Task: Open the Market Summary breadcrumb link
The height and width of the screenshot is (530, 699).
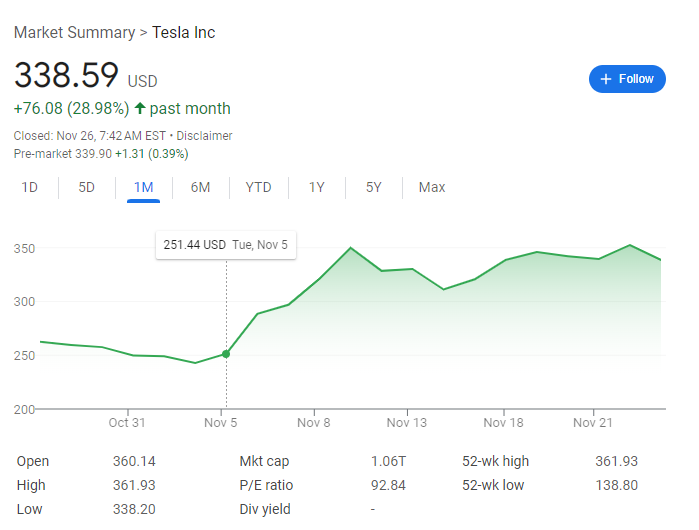Action: pyautogui.click(x=74, y=32)
